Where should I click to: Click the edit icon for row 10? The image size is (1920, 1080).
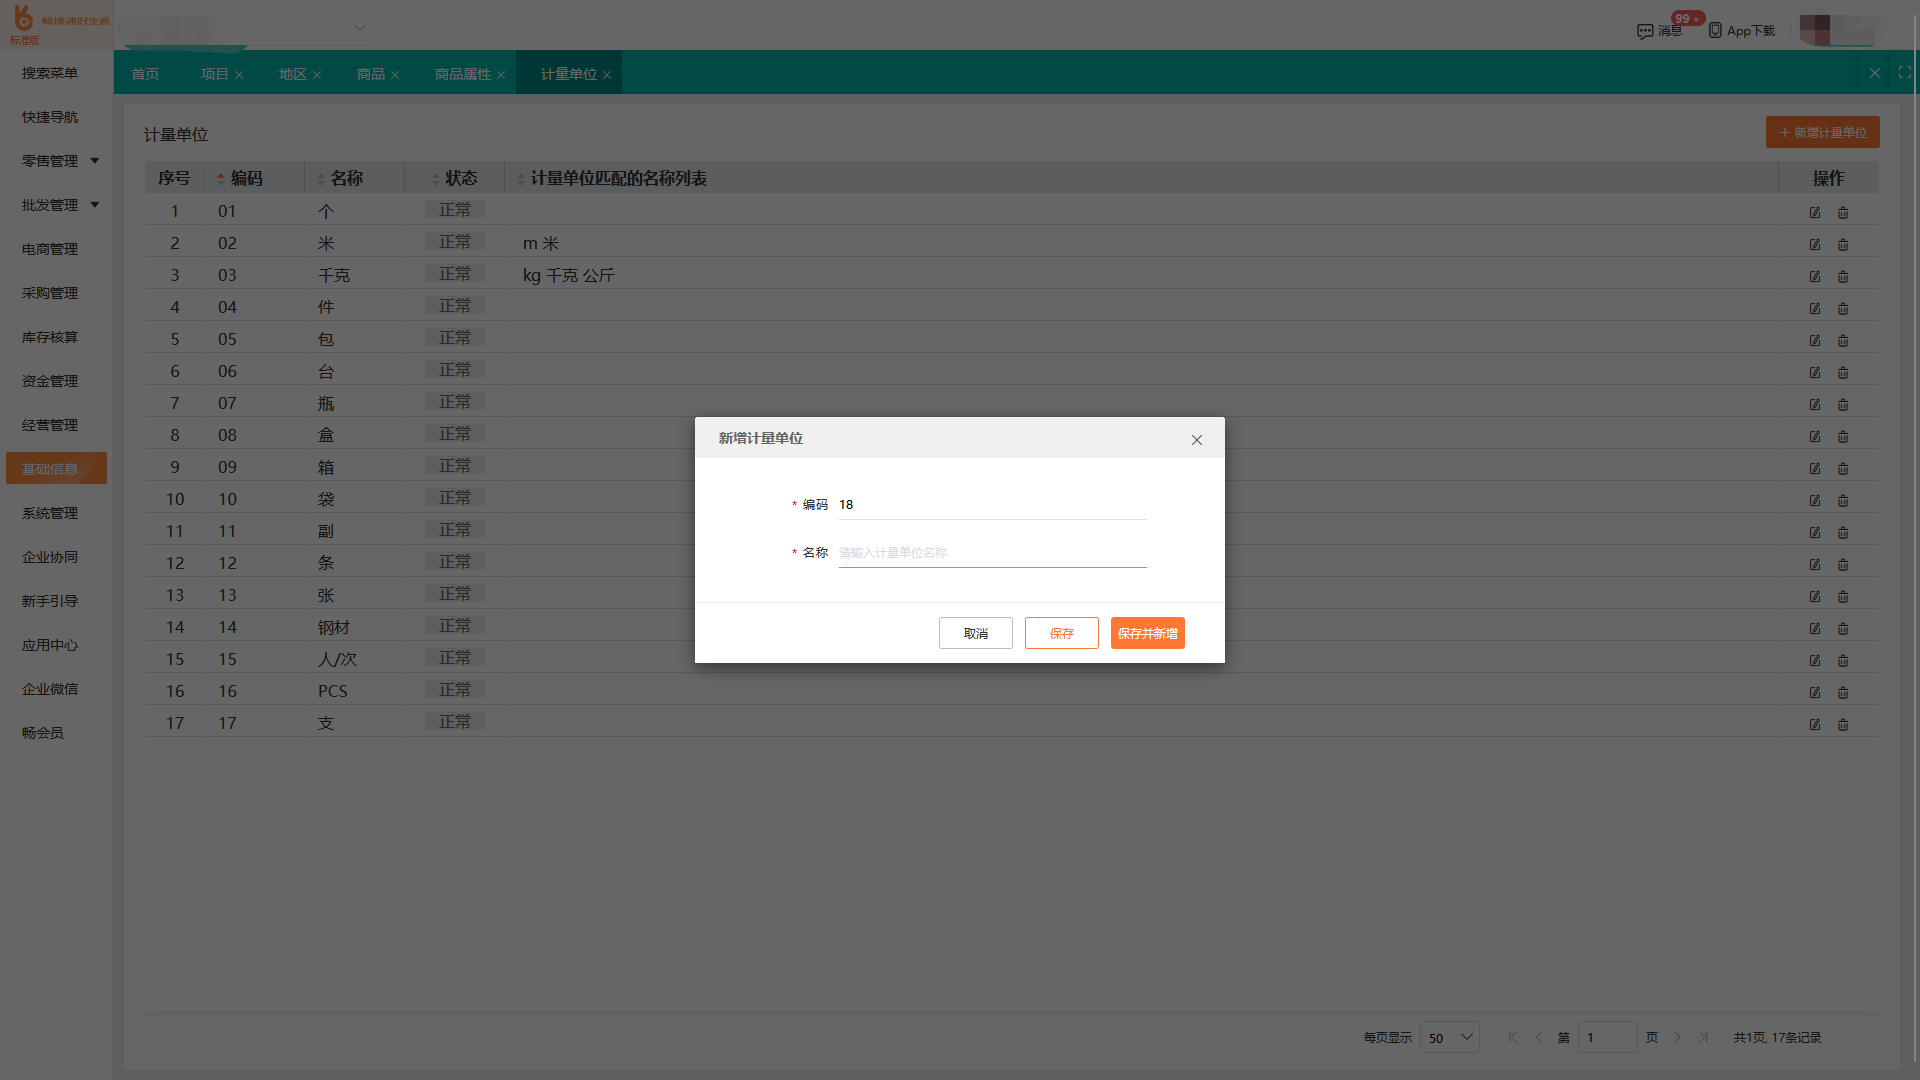1815,500
